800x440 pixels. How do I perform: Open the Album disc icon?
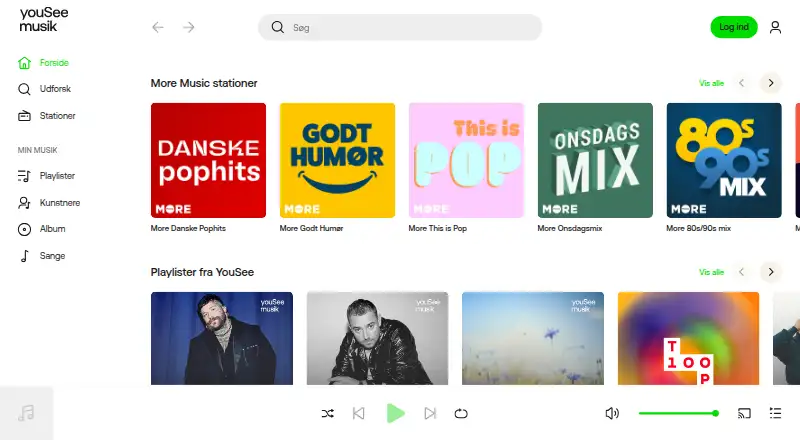pos(24,229)
